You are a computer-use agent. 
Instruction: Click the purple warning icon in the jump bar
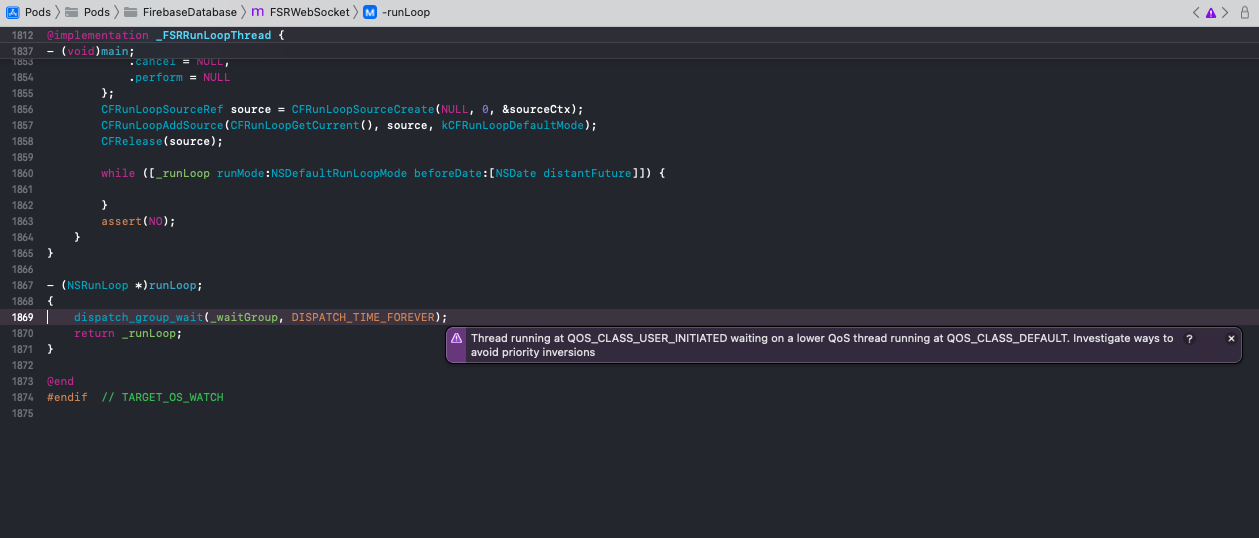click(1211, 13)
